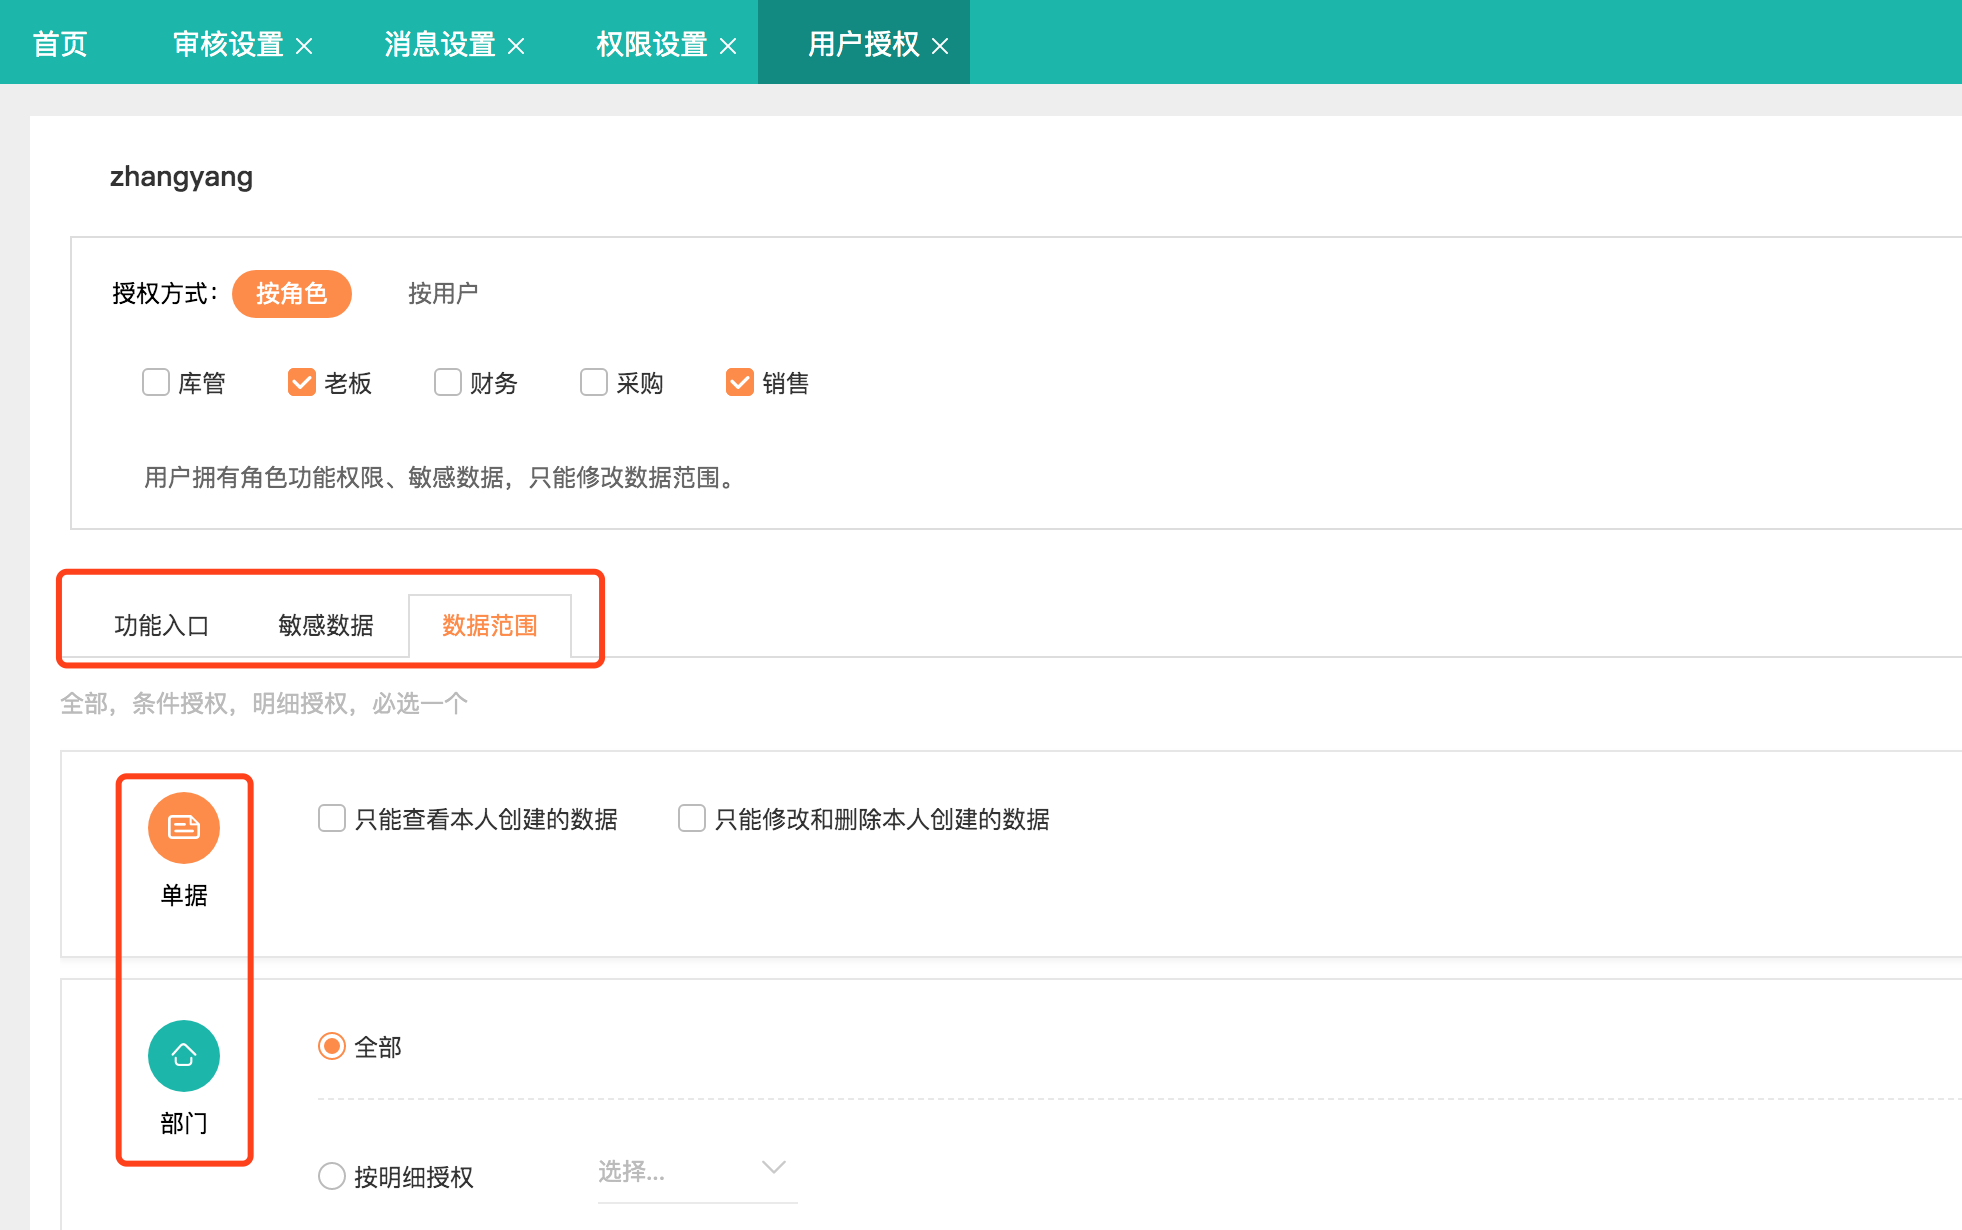Navigate to 首页 menu item

[57, 41]
